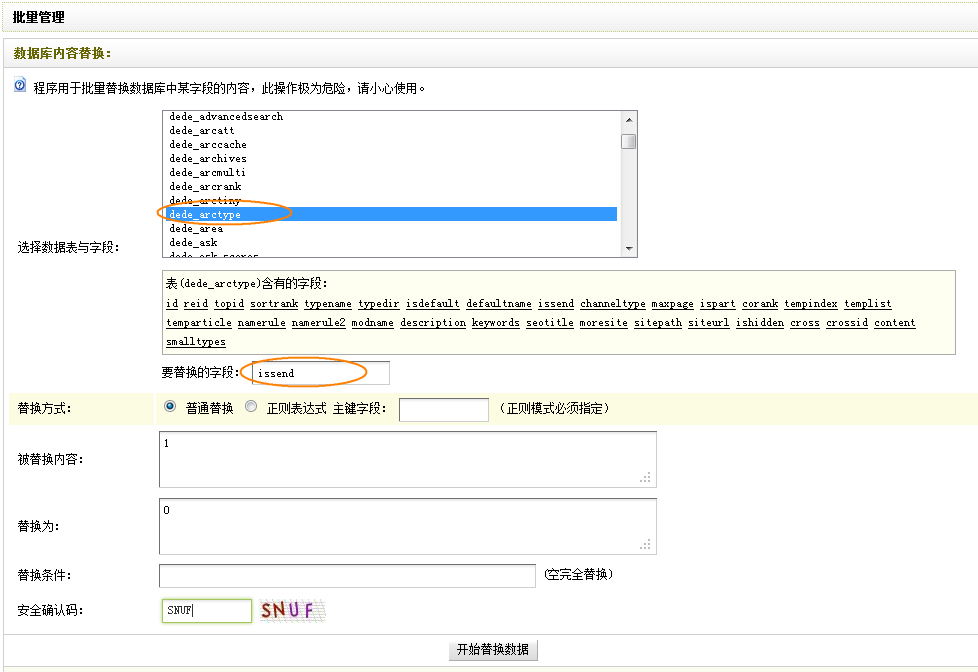The image size is (978, 672).
Task: Click the 要替换的字段 input box
Action: click(x=320, y=373)
